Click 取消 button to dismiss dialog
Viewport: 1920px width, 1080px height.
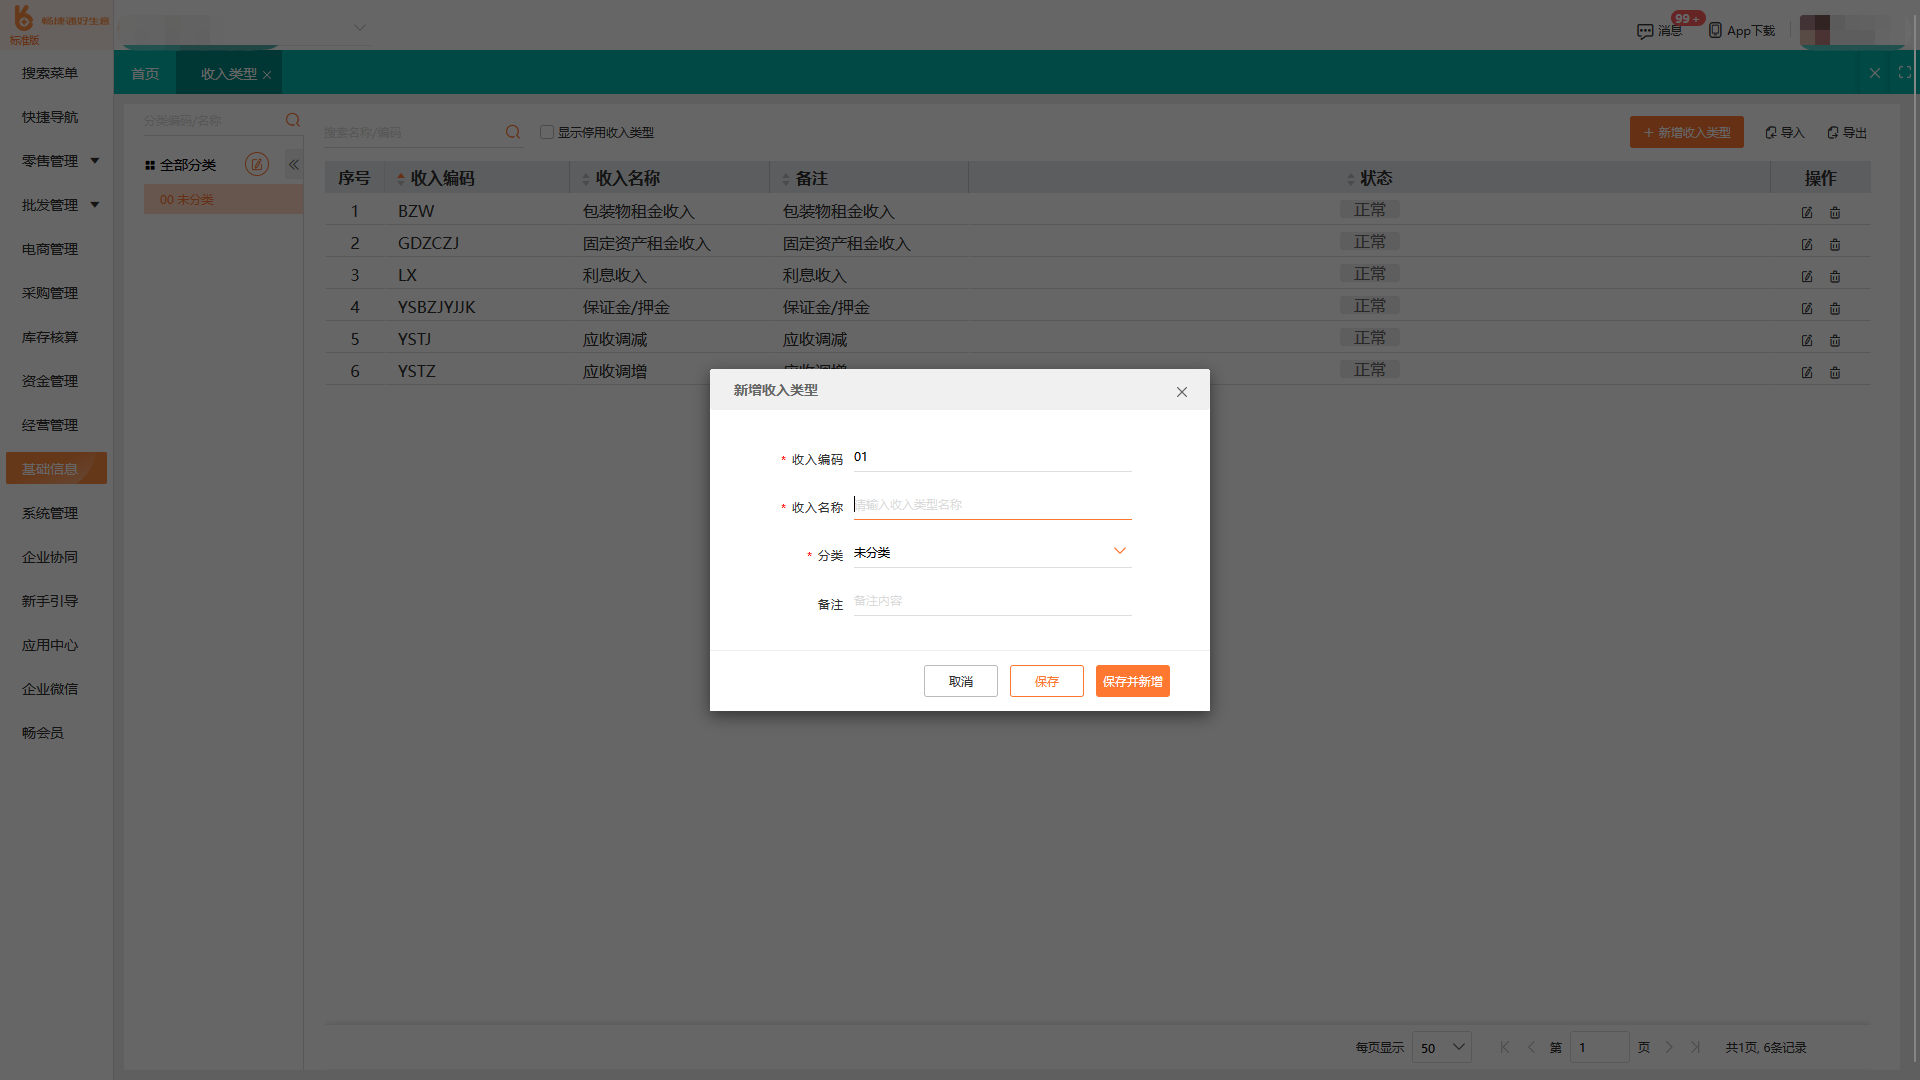coord(960,680)
